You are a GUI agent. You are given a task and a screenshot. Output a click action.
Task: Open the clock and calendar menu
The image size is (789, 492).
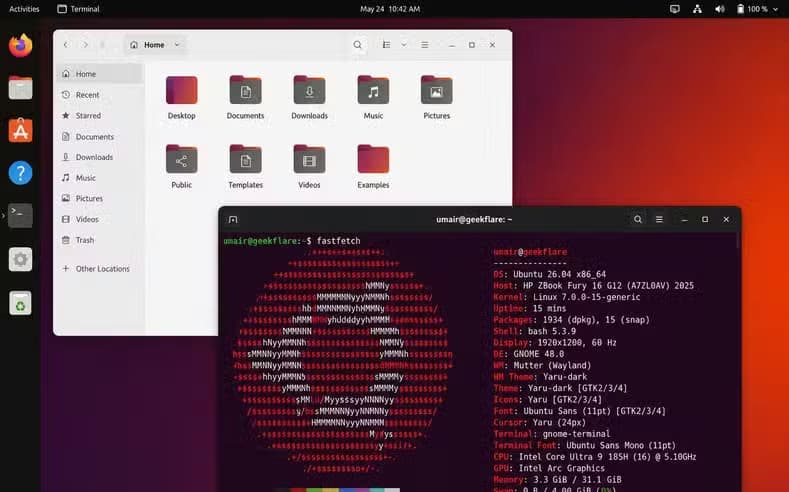pos(390,9)
